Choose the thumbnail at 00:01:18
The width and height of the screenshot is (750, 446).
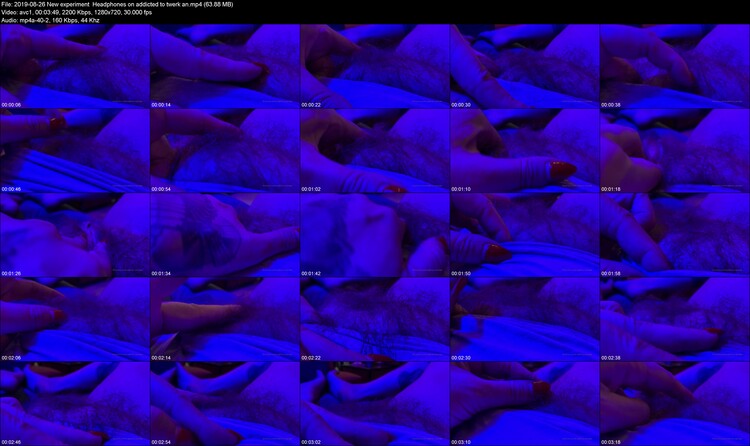(675, 150)
